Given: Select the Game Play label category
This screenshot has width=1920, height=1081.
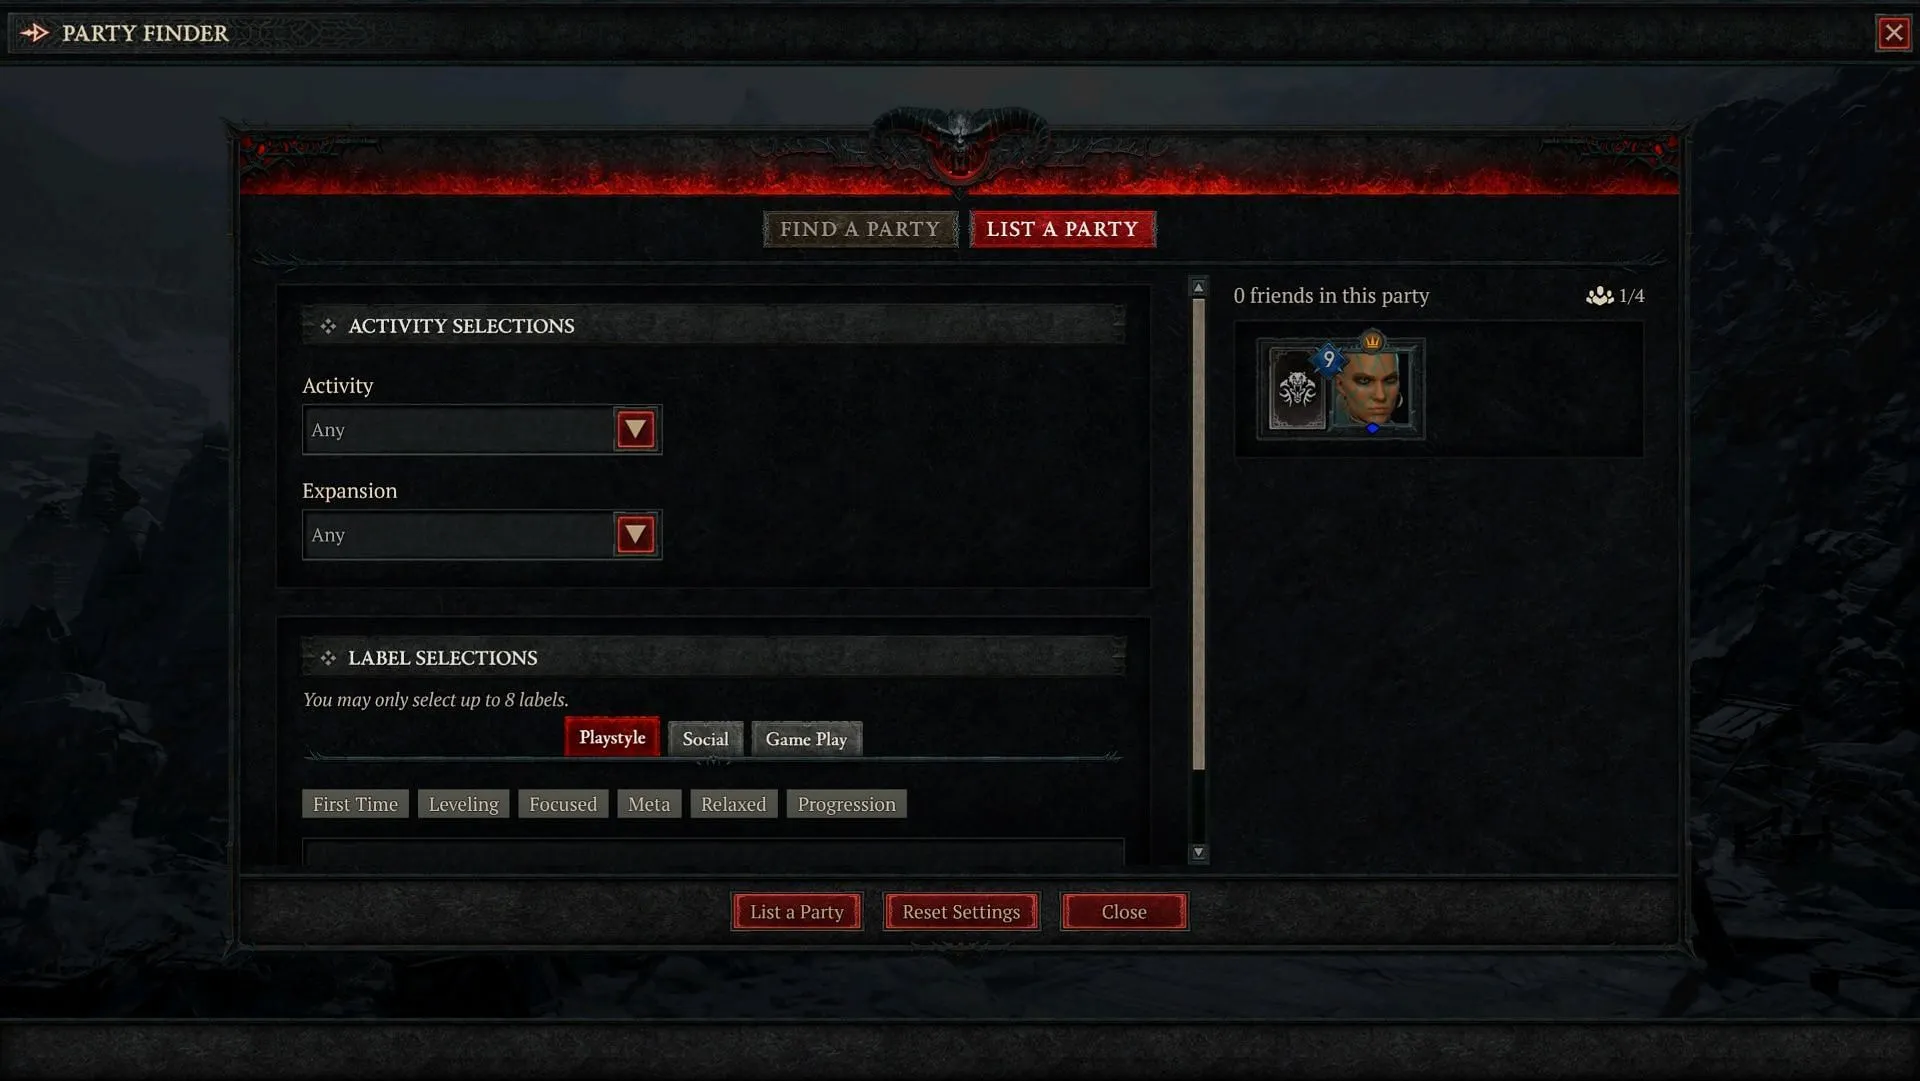Looking at the screenshot, I should click(x=806, y=738).
